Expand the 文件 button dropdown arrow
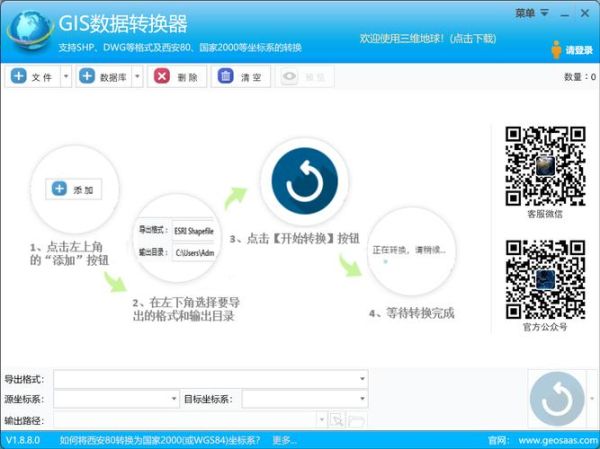Image resolution: width=600 pixels, height=449 pixels. point(66,77)
